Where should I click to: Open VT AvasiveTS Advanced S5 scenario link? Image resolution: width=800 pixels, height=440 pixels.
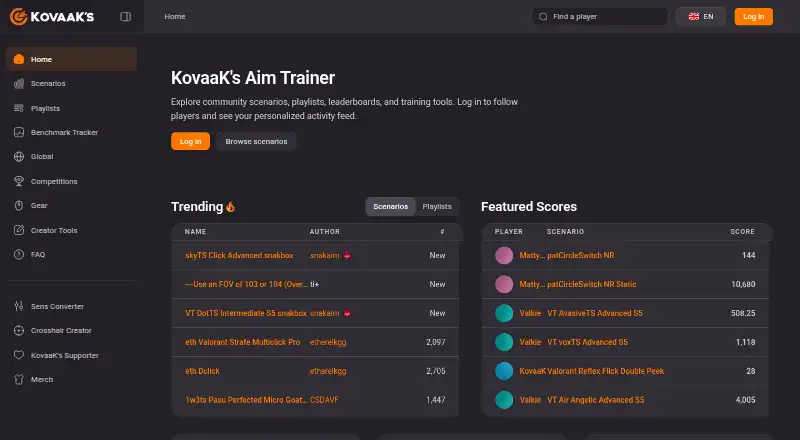pos(595,313)
